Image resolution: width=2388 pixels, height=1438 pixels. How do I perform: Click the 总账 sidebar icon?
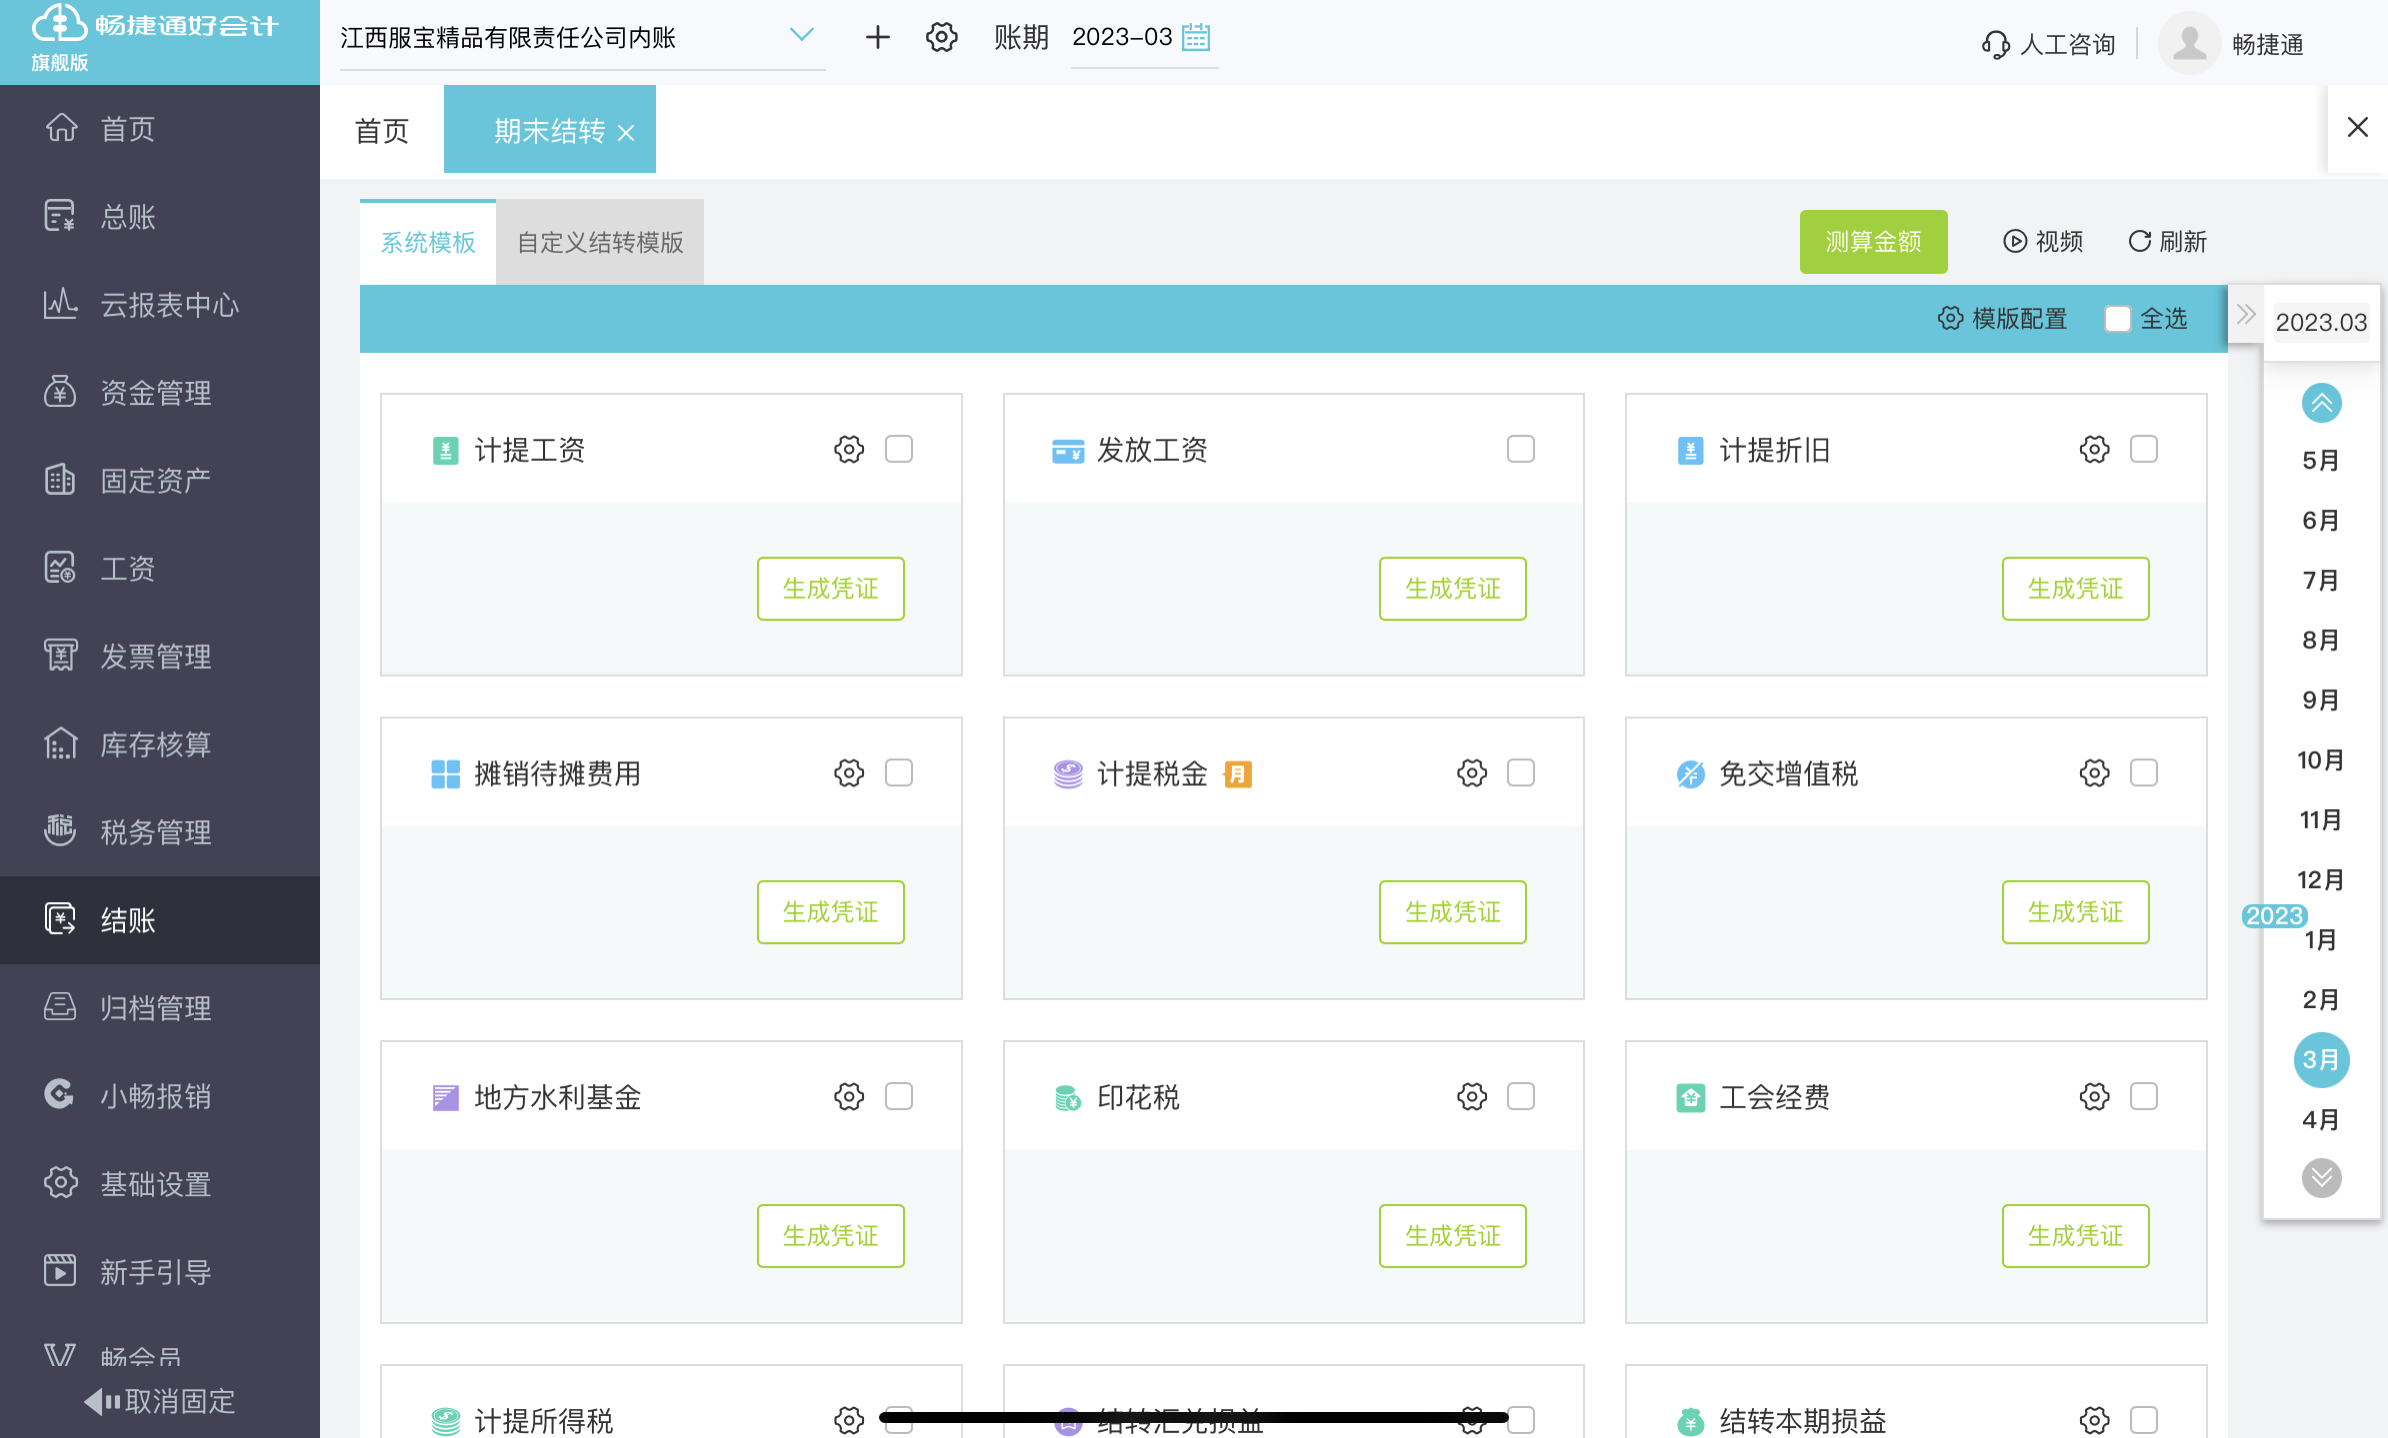[58, 215]
